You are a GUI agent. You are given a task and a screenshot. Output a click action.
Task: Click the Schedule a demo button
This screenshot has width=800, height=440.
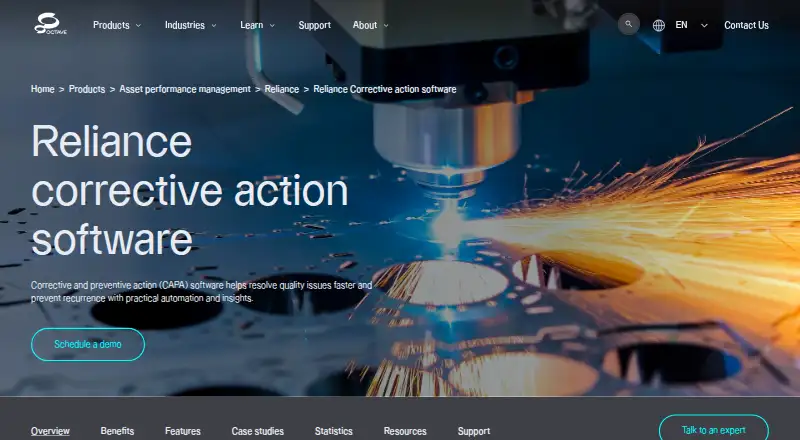tap(88, 345)
